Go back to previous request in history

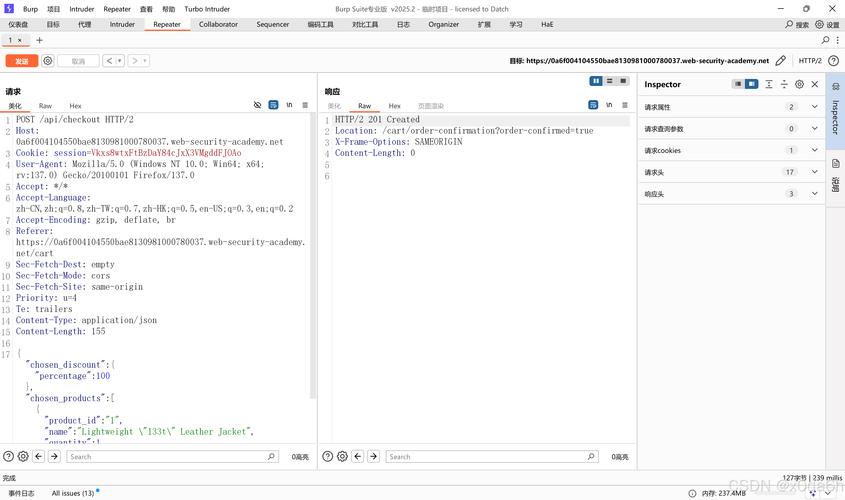tap(109, 61)
